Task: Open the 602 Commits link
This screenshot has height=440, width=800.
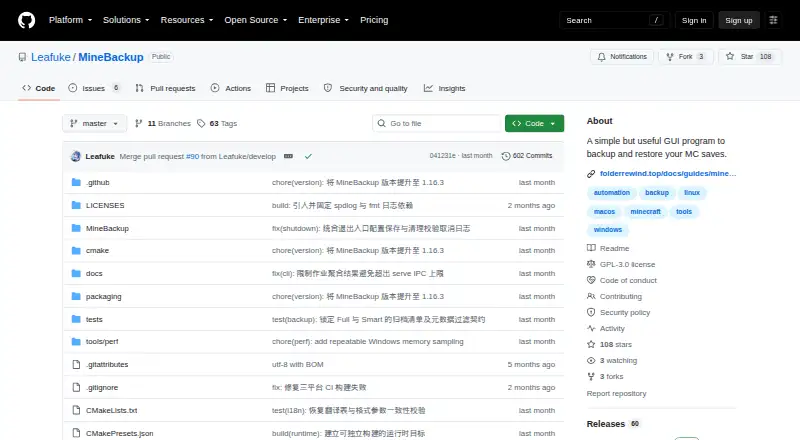Action: click(527, 156)
